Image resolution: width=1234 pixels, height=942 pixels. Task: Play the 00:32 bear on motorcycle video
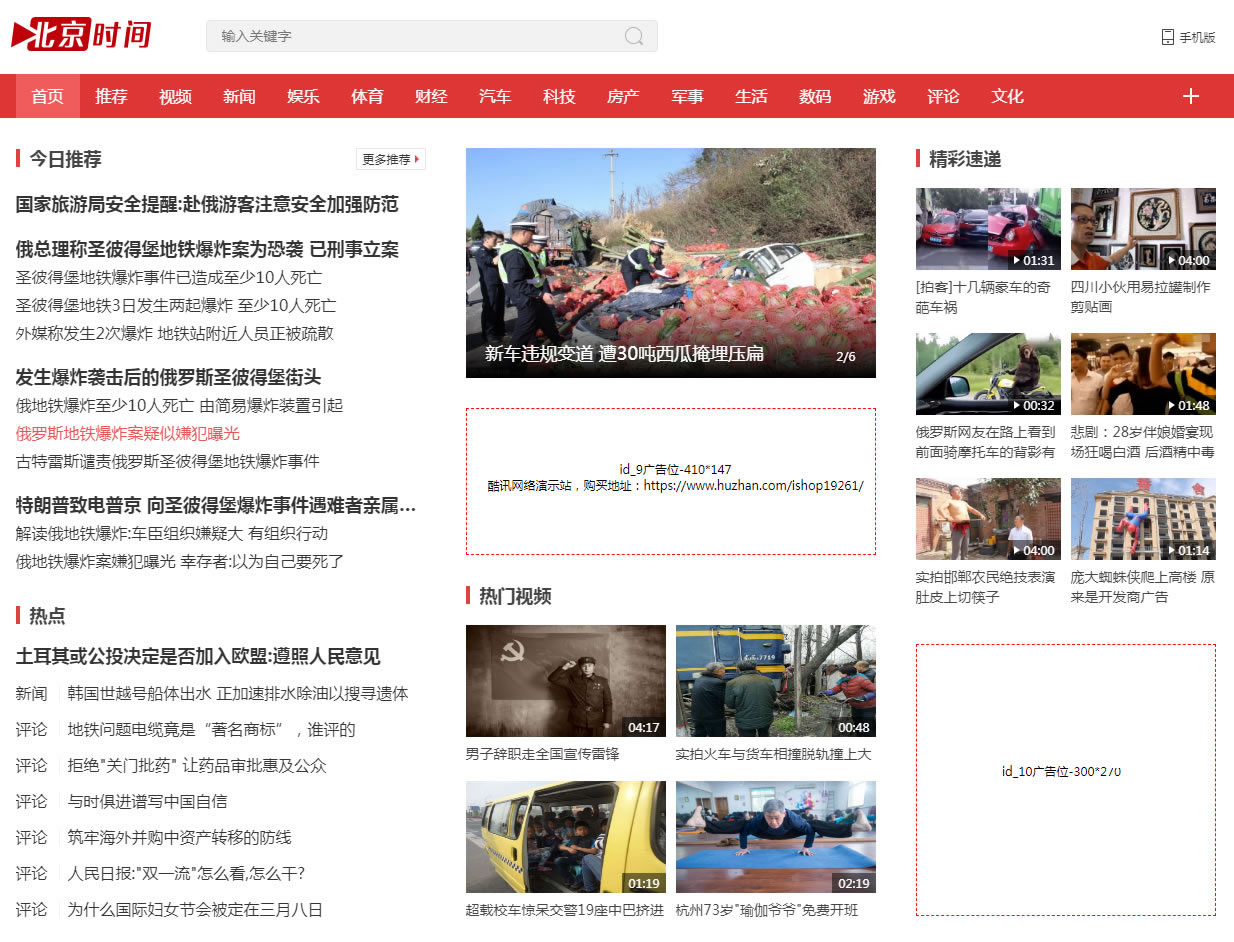click(988, 374)
